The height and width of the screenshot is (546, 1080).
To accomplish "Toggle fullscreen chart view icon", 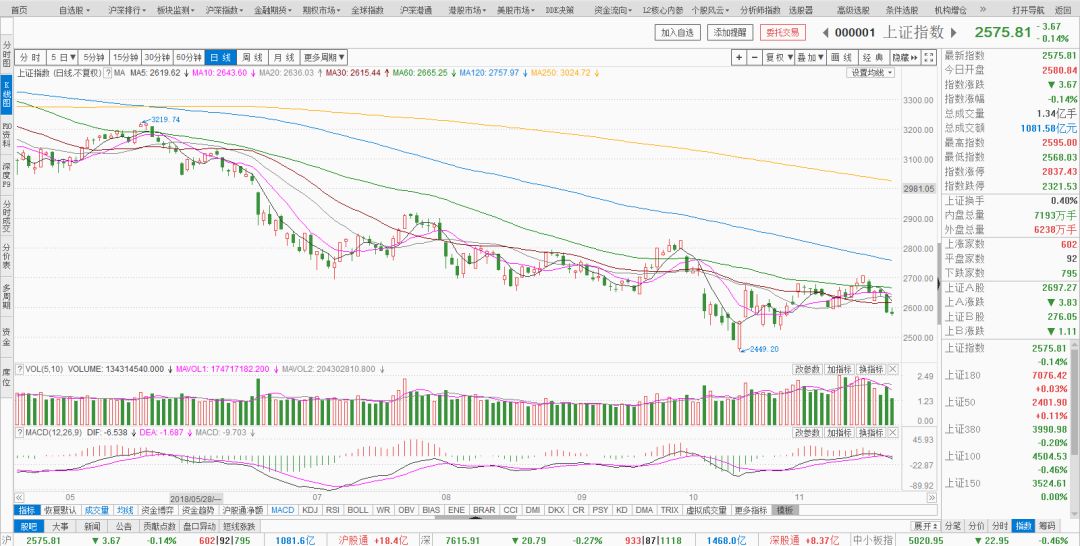I will (927, 57).
